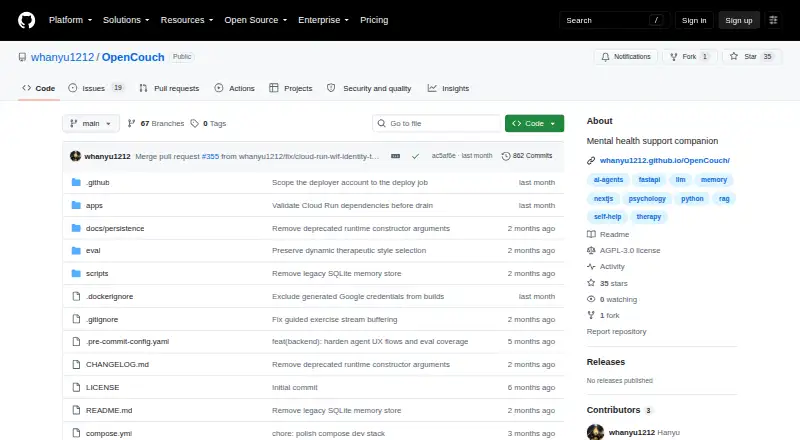The height and width of the screenshot is (440, 800).
Task: Open the Projects tab
Action: [291, 88]
